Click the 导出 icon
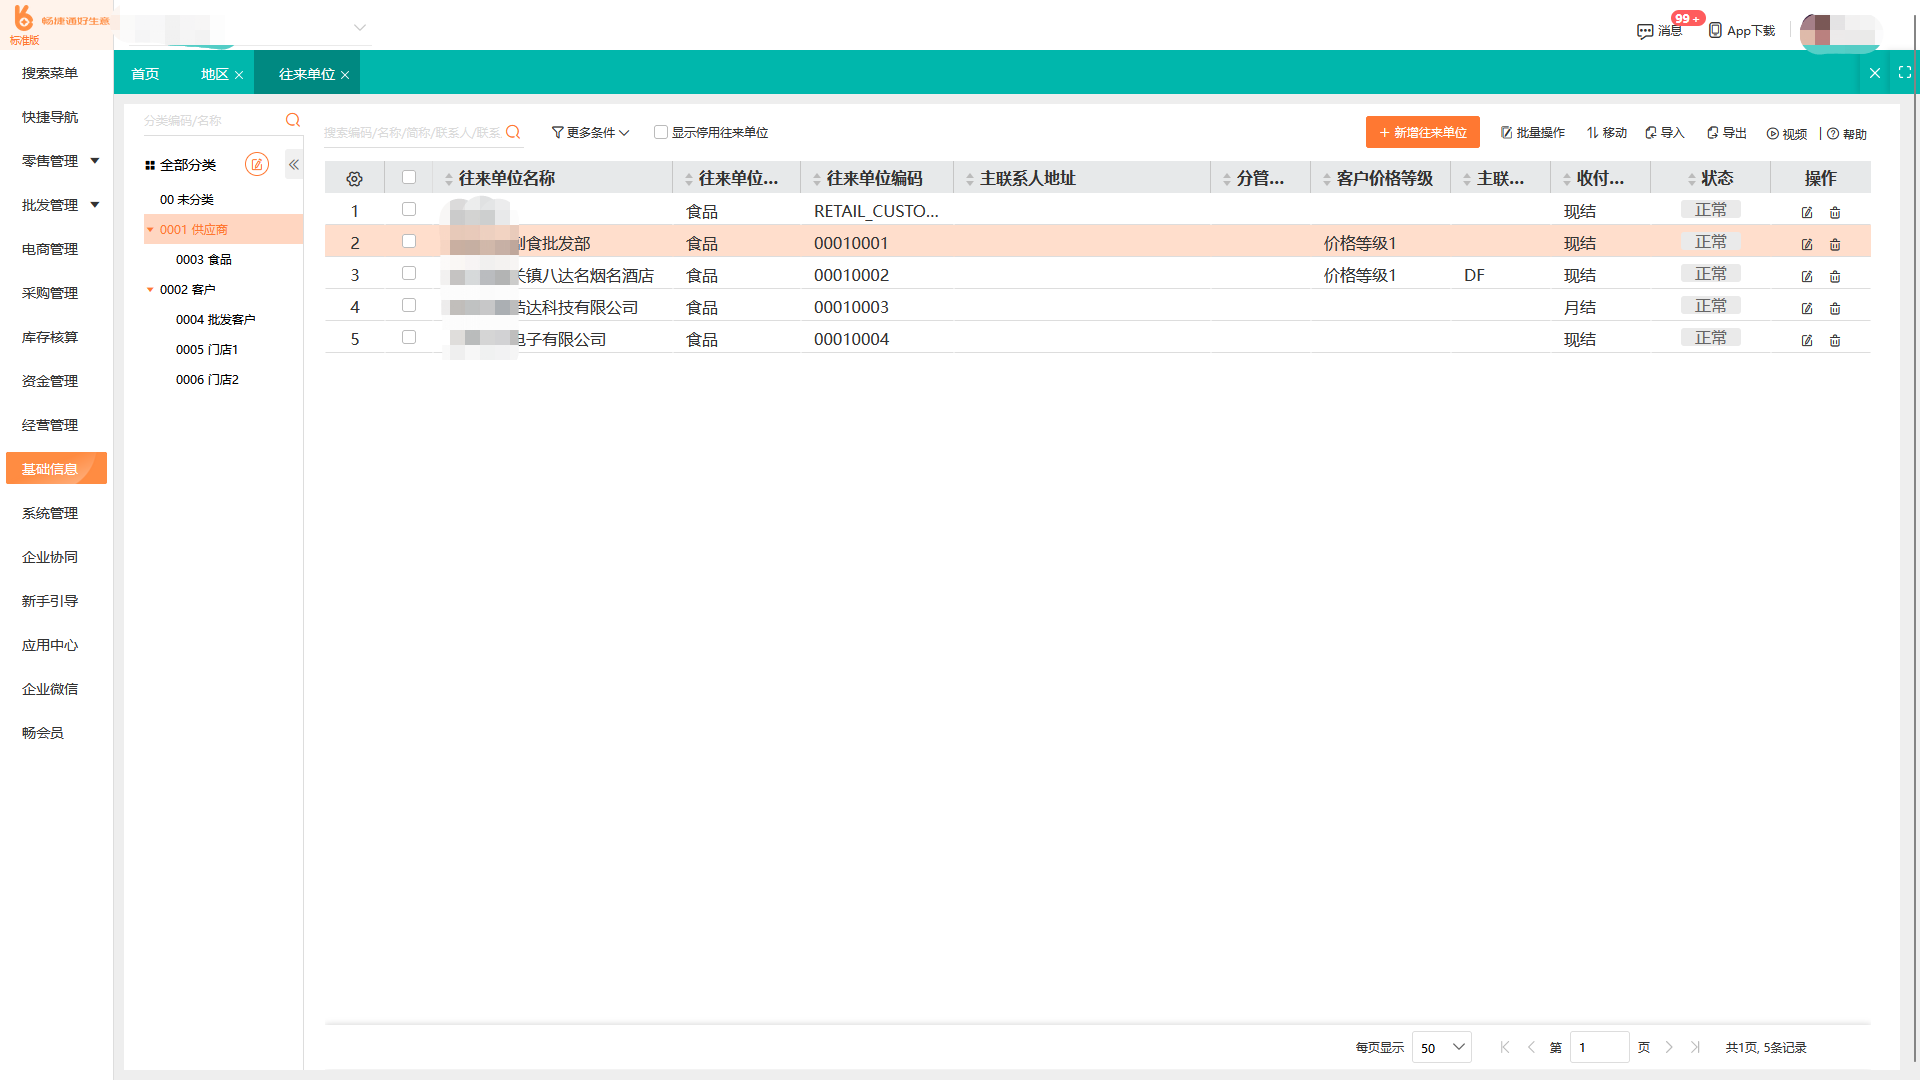1920x1080 pixels. tap(1725, 132)
